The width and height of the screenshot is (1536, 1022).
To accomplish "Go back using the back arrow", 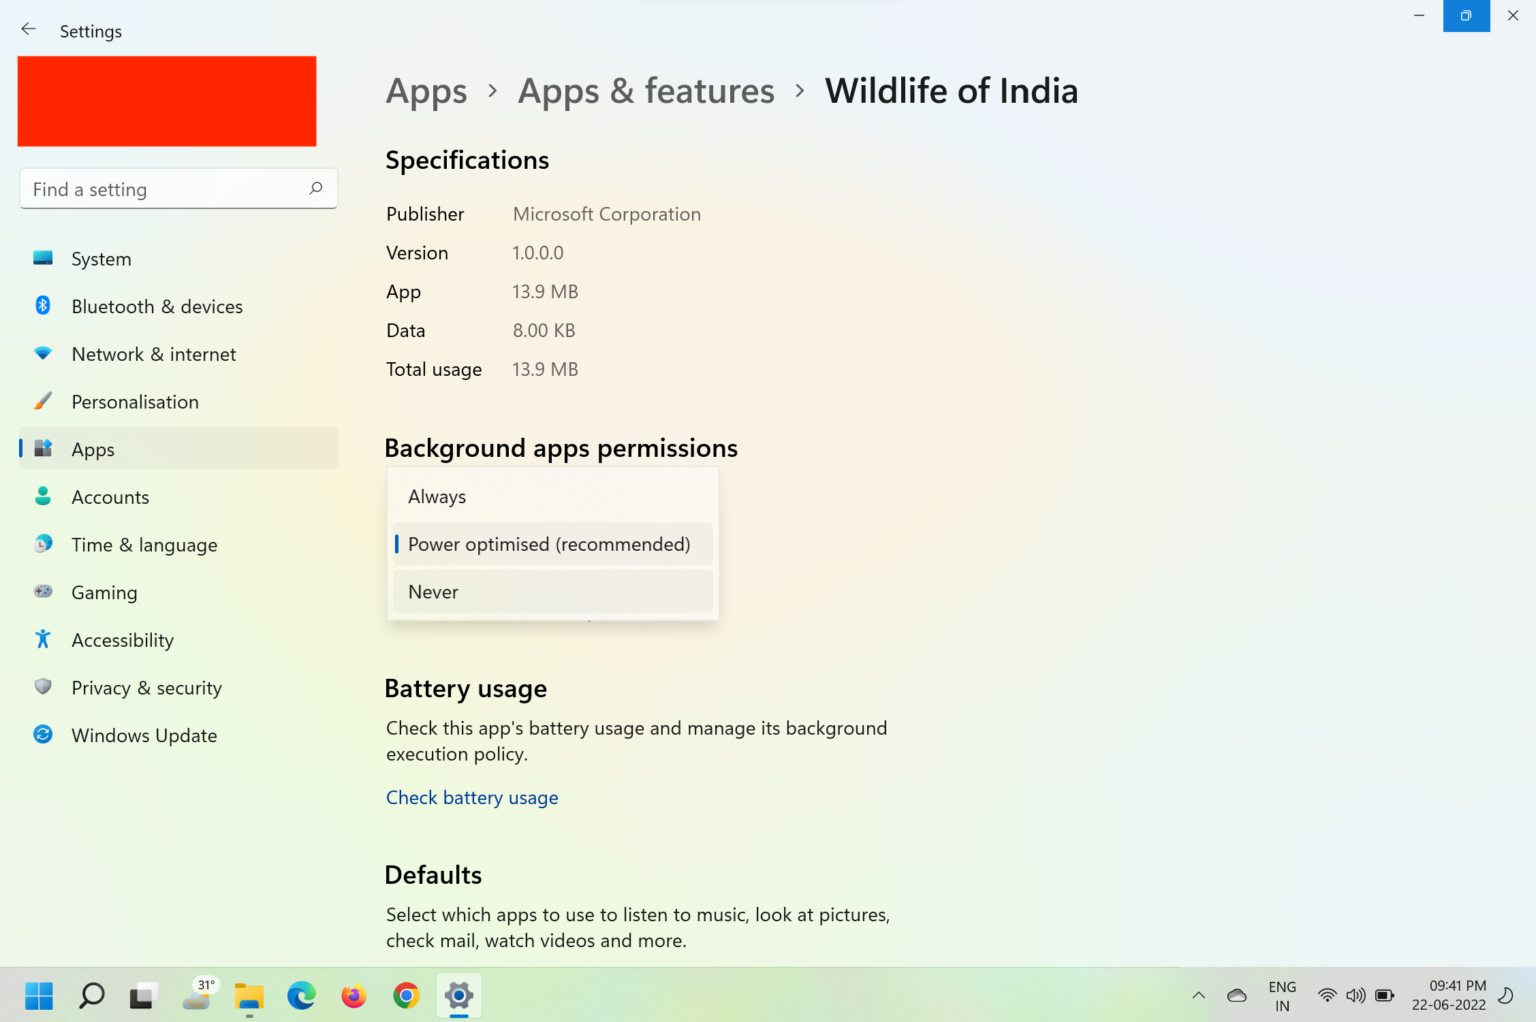I will 28,29.
